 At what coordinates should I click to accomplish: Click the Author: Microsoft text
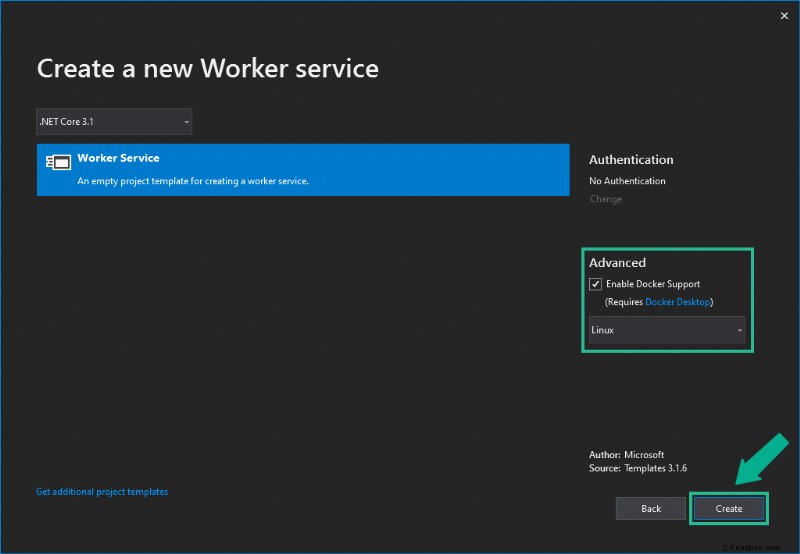tap(626, 455)
